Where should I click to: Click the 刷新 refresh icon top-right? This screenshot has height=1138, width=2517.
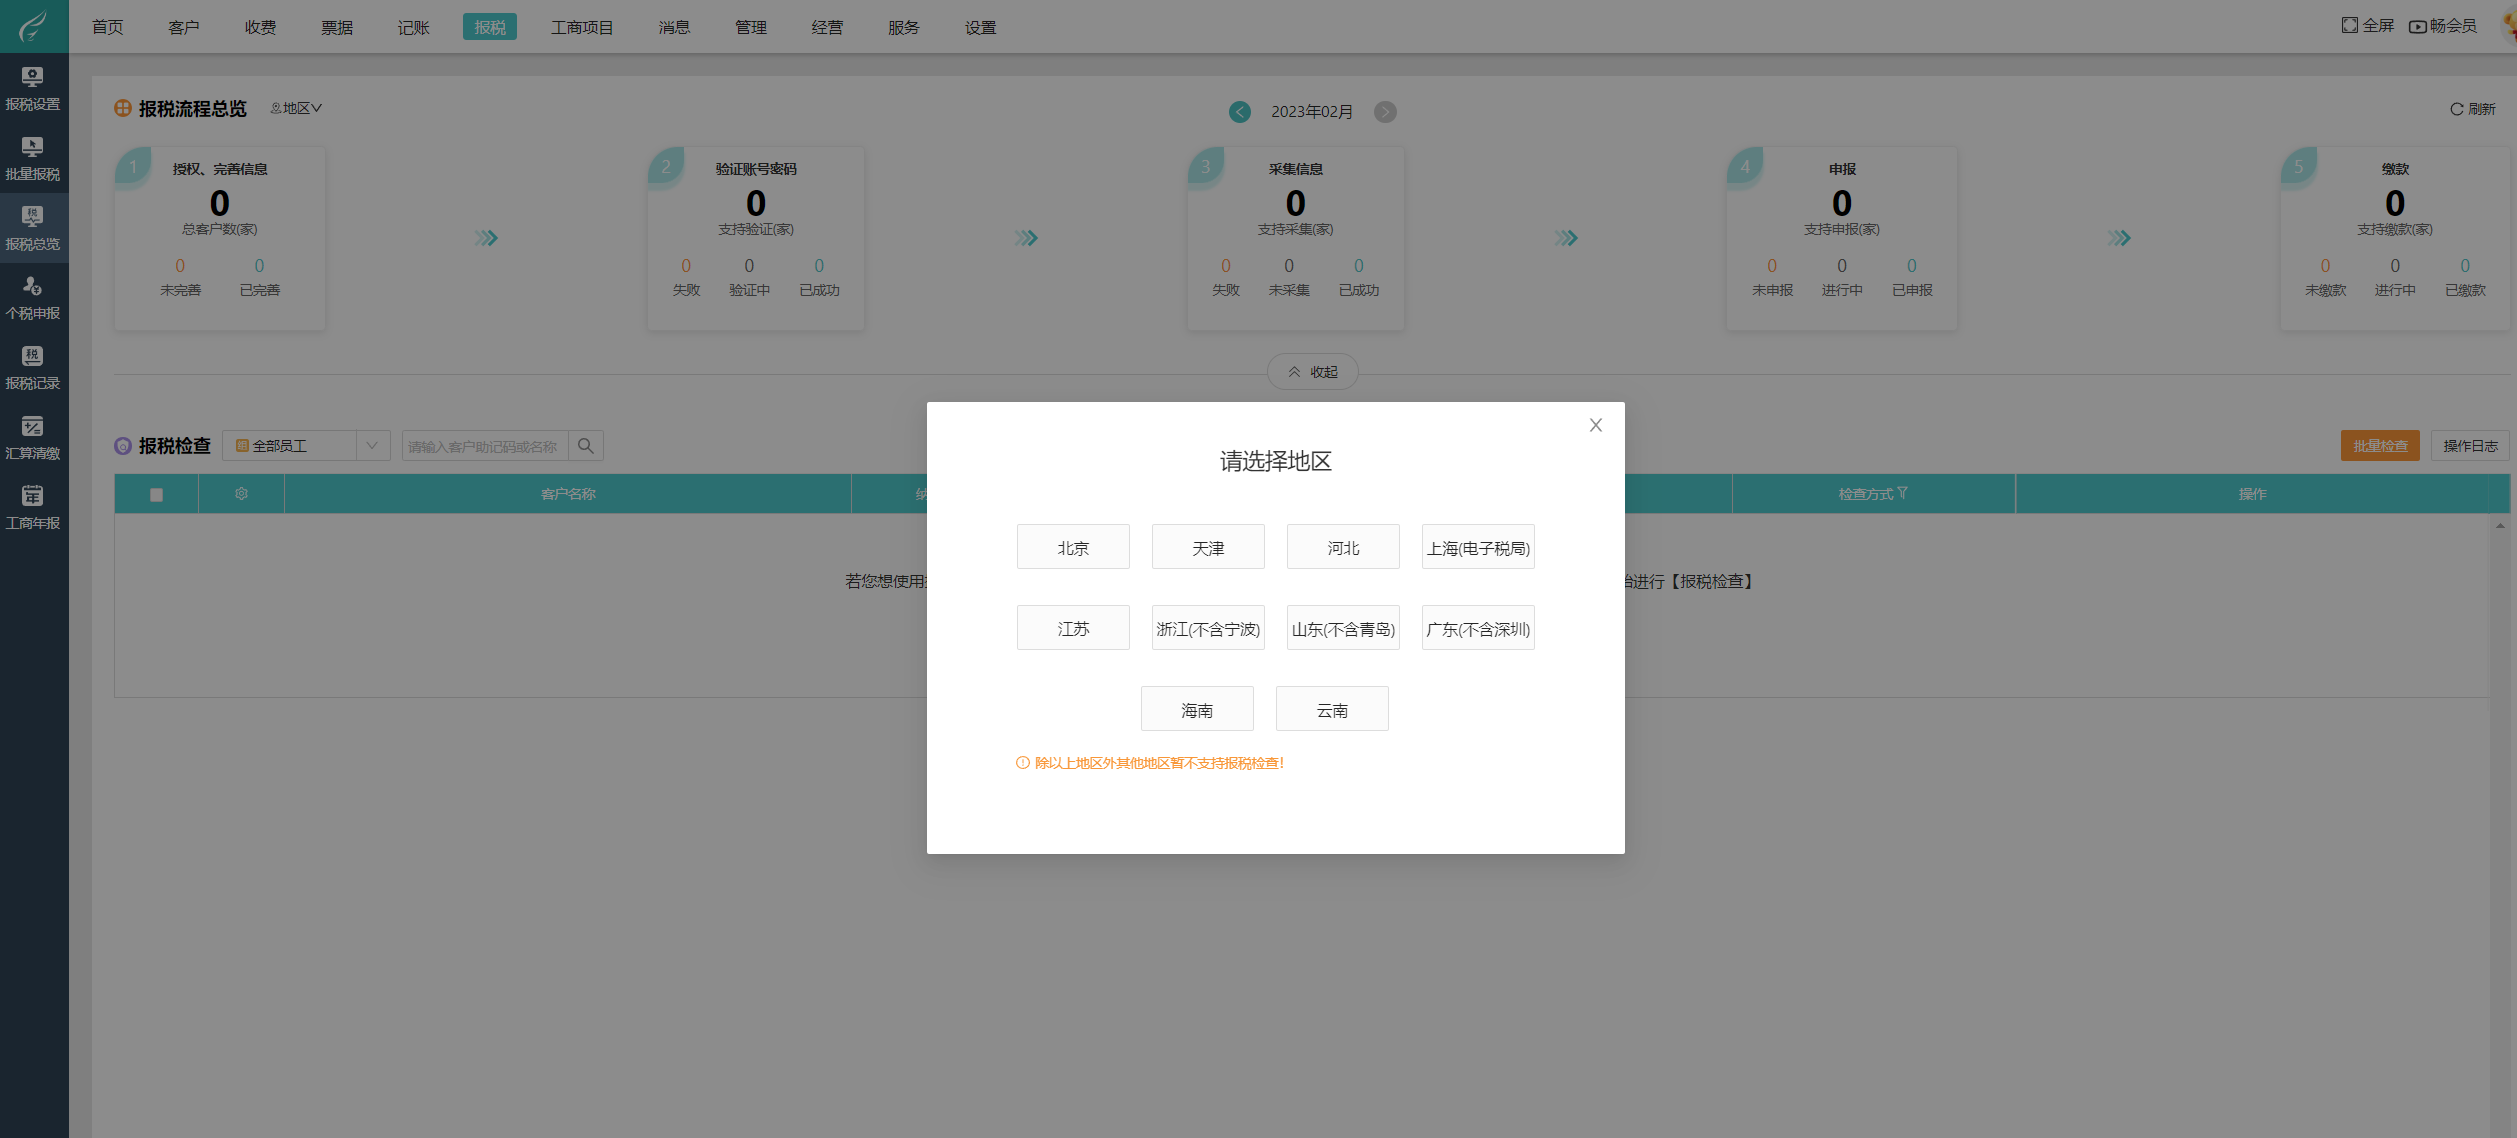(x=2458, y=109)
